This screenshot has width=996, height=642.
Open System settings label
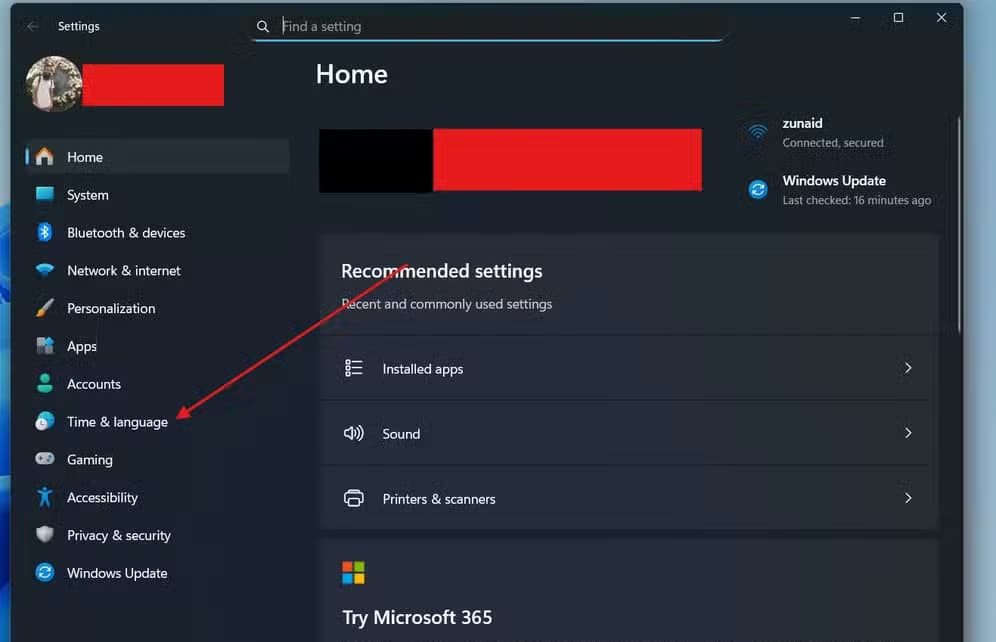[88, 195]
